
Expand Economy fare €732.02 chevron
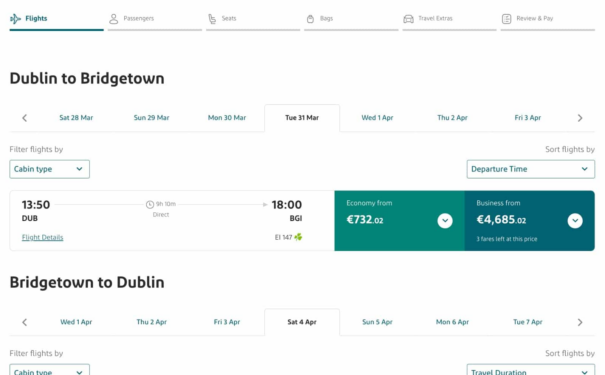[445, 221]
